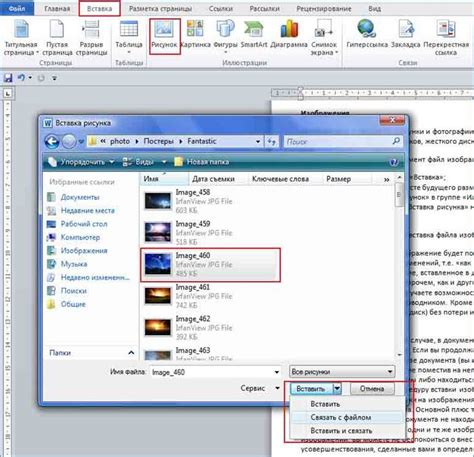Expand the Вставить button dropdown arrow
This screenshot has width=474, height=457.
[337, 388]
